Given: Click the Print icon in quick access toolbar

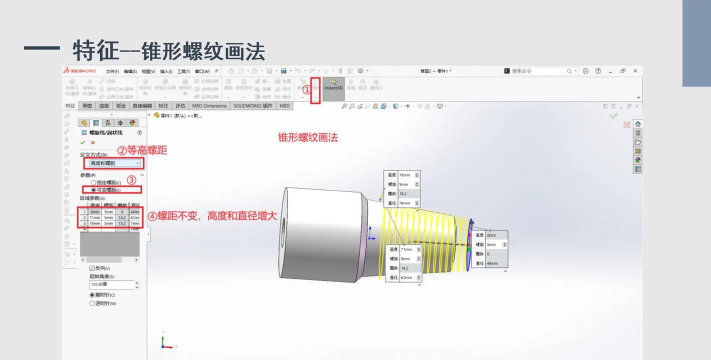Looking at the screenshot, I should pos(283,71).
